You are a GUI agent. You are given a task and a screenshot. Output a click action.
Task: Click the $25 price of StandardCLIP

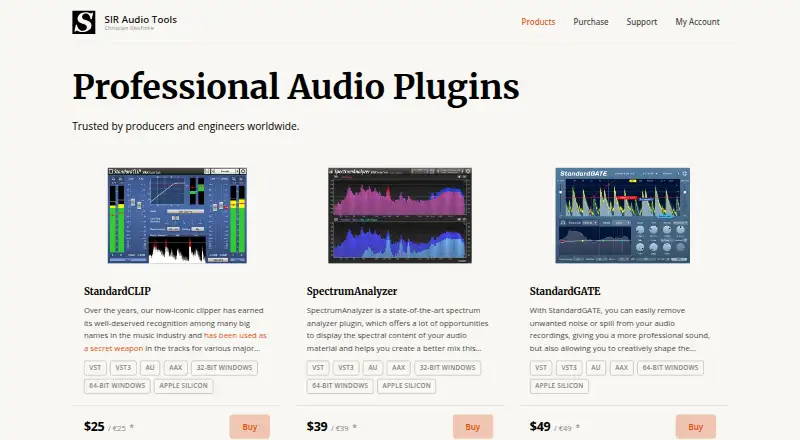pos(94,426)
